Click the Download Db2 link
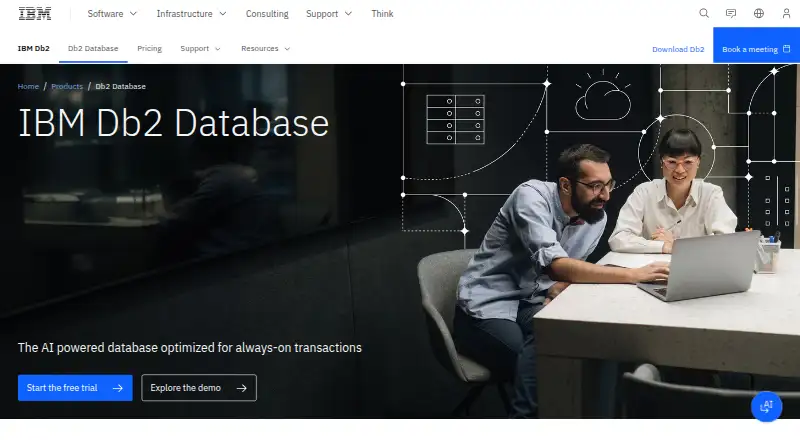Screen dimensions: 800x440 click(x=678, y=49)
